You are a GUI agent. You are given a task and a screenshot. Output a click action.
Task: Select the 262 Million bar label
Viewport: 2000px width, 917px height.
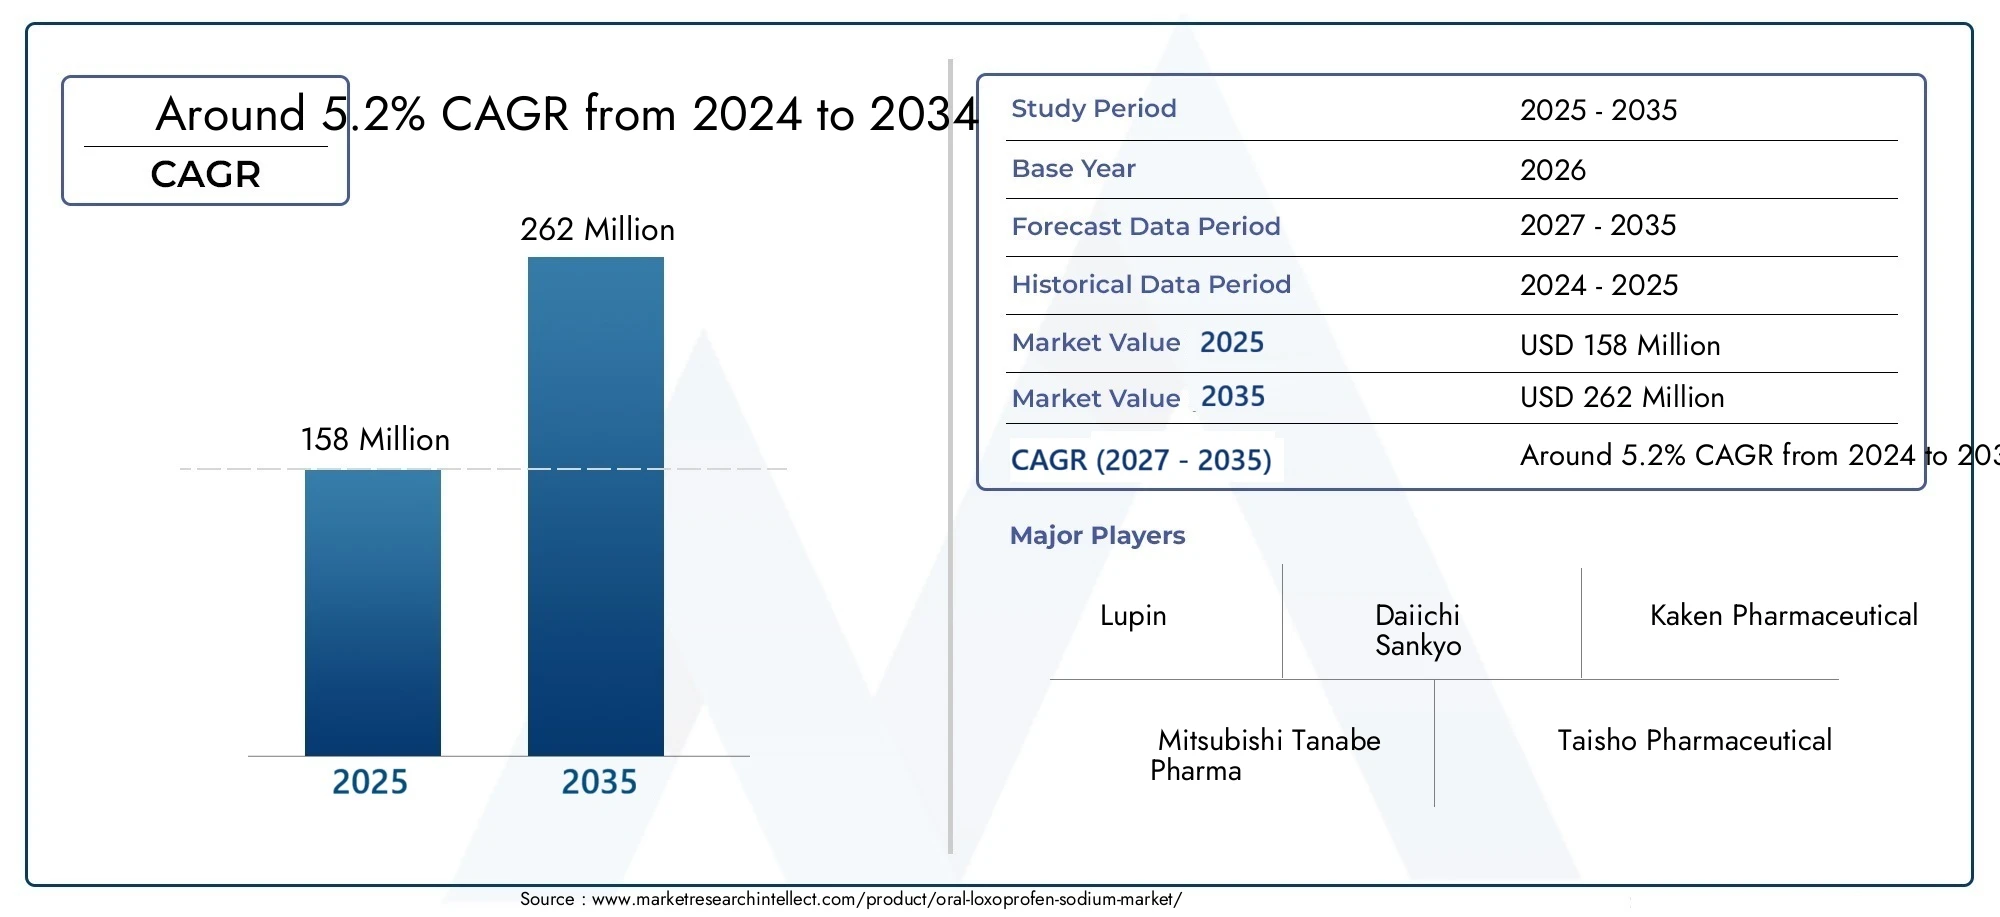[x=597, y=230]
